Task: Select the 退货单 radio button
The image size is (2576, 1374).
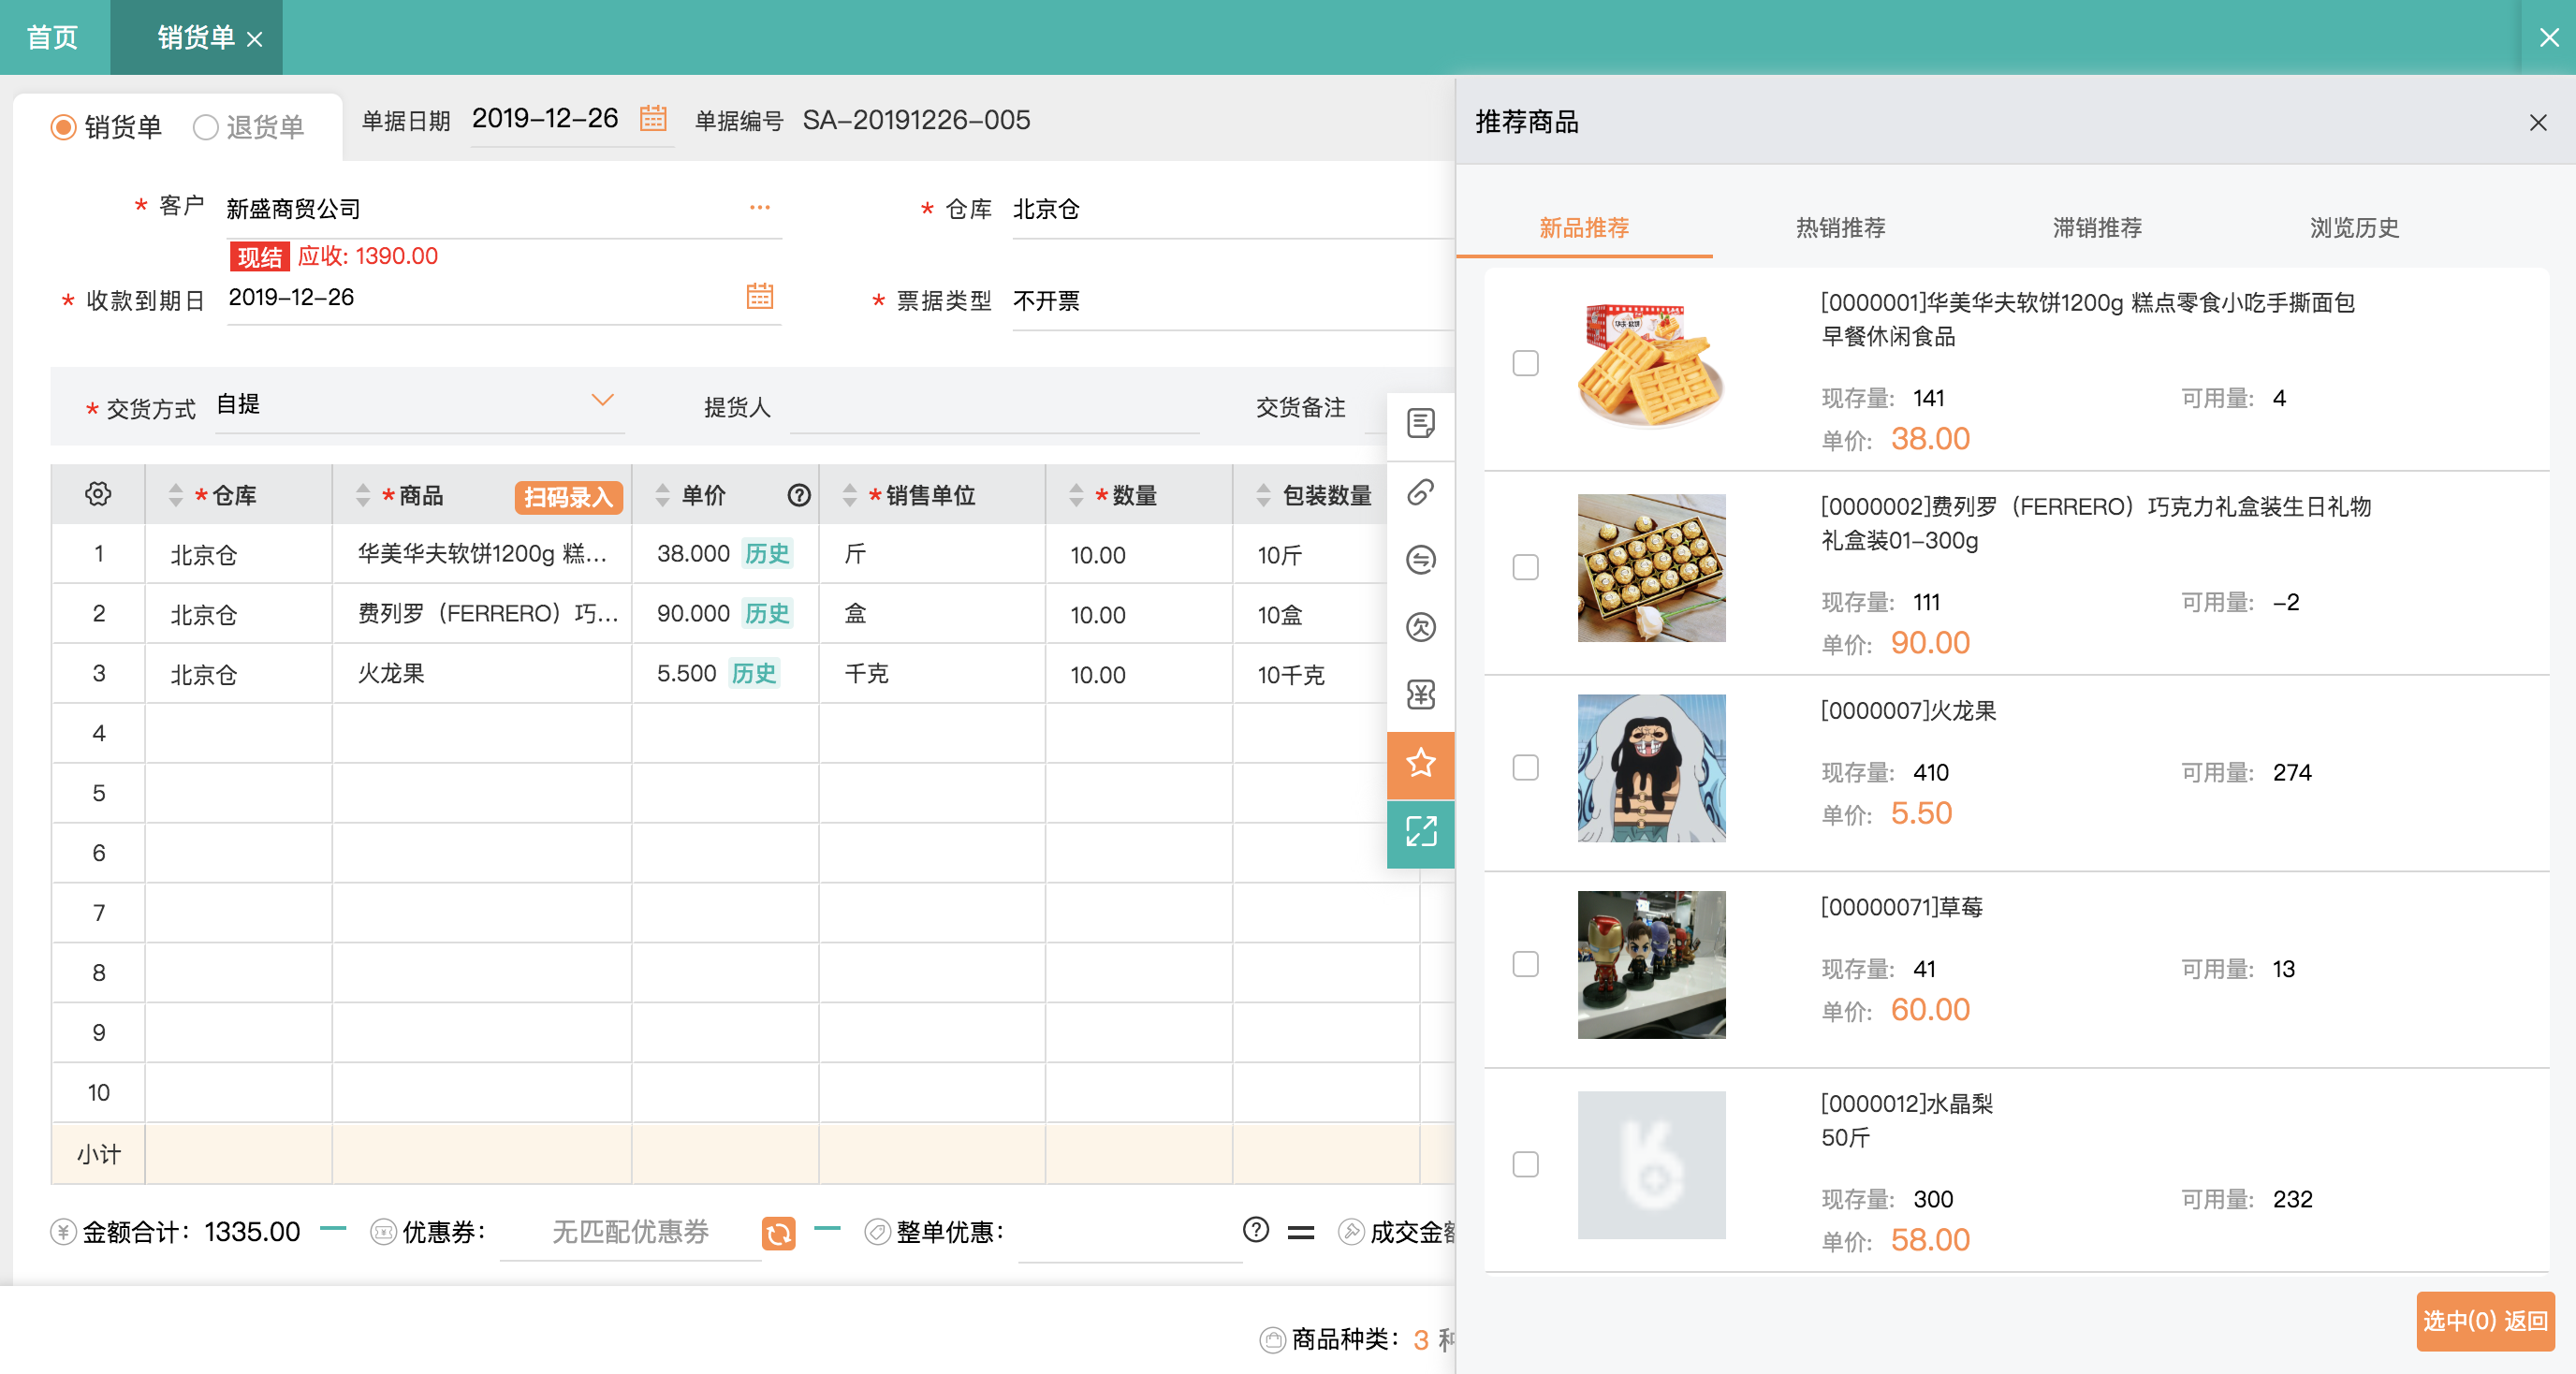Action: point(210,121)
